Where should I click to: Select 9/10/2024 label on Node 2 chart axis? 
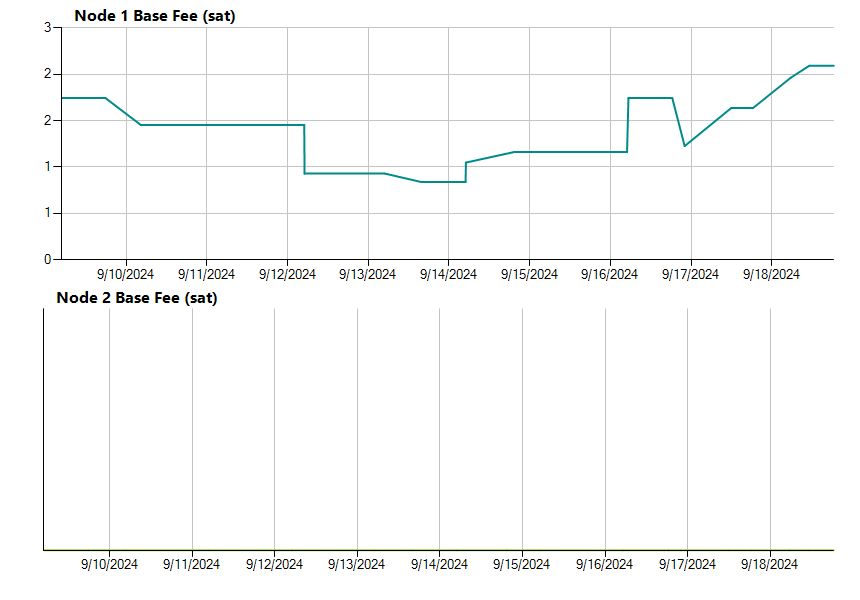(109, 564)
